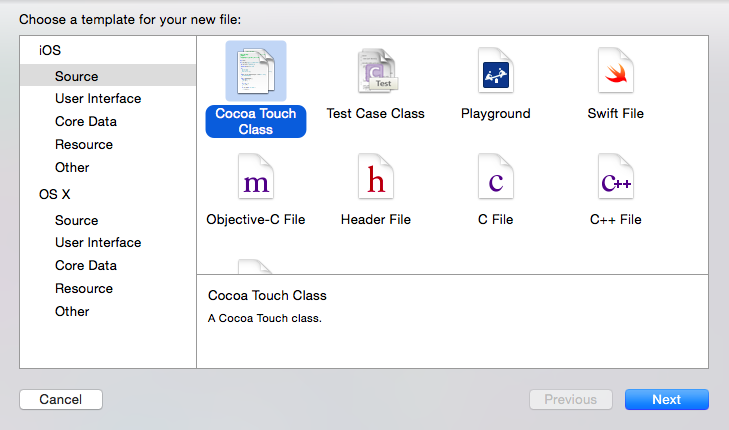729x430 pixels.
Task: Pick the C File template icon
Action: coord(496,178)
